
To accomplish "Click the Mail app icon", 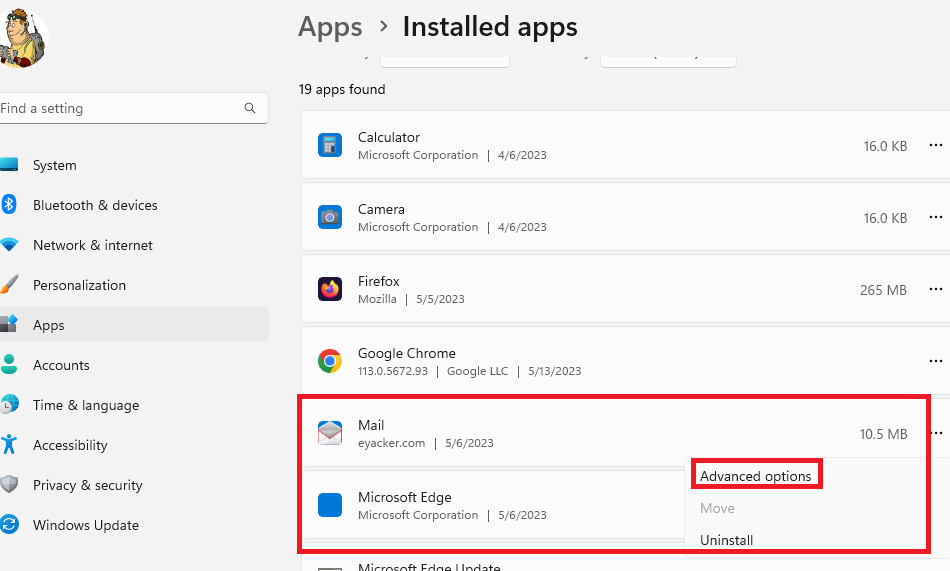I will click(330, 433).
